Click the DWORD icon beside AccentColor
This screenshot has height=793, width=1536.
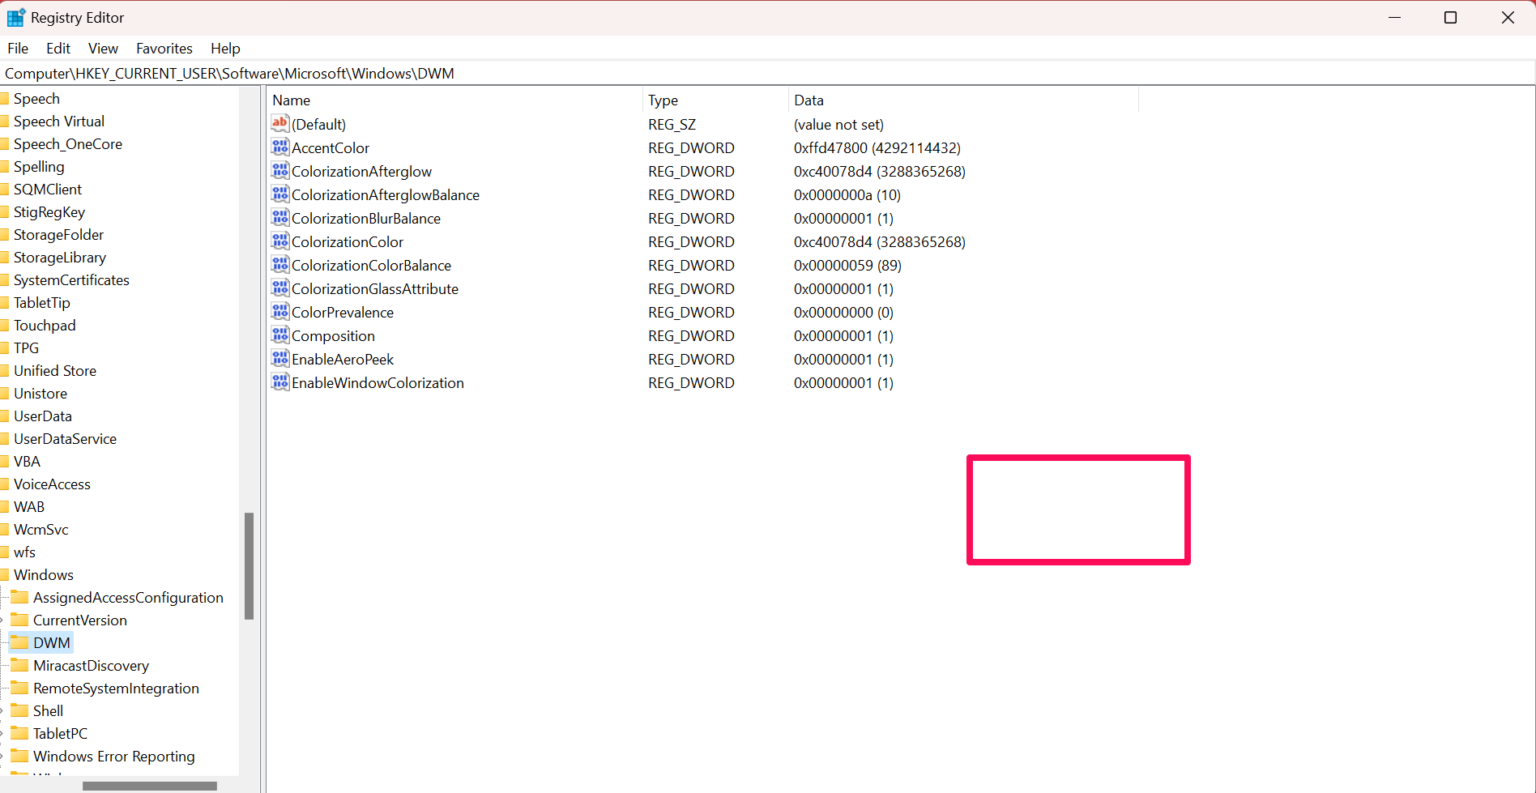click(x=280, y=147)
